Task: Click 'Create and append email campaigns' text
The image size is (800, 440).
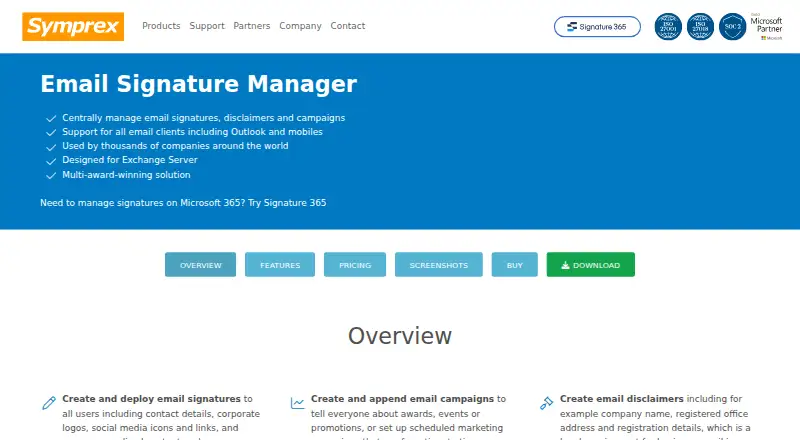Action: (403, 399)
